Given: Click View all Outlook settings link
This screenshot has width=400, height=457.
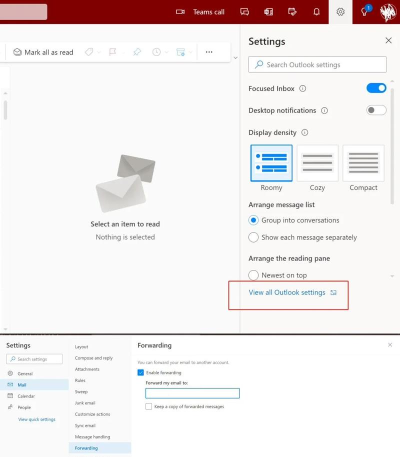Looking at the screenshot, I should pyautogui.click(x=287, y=293).
